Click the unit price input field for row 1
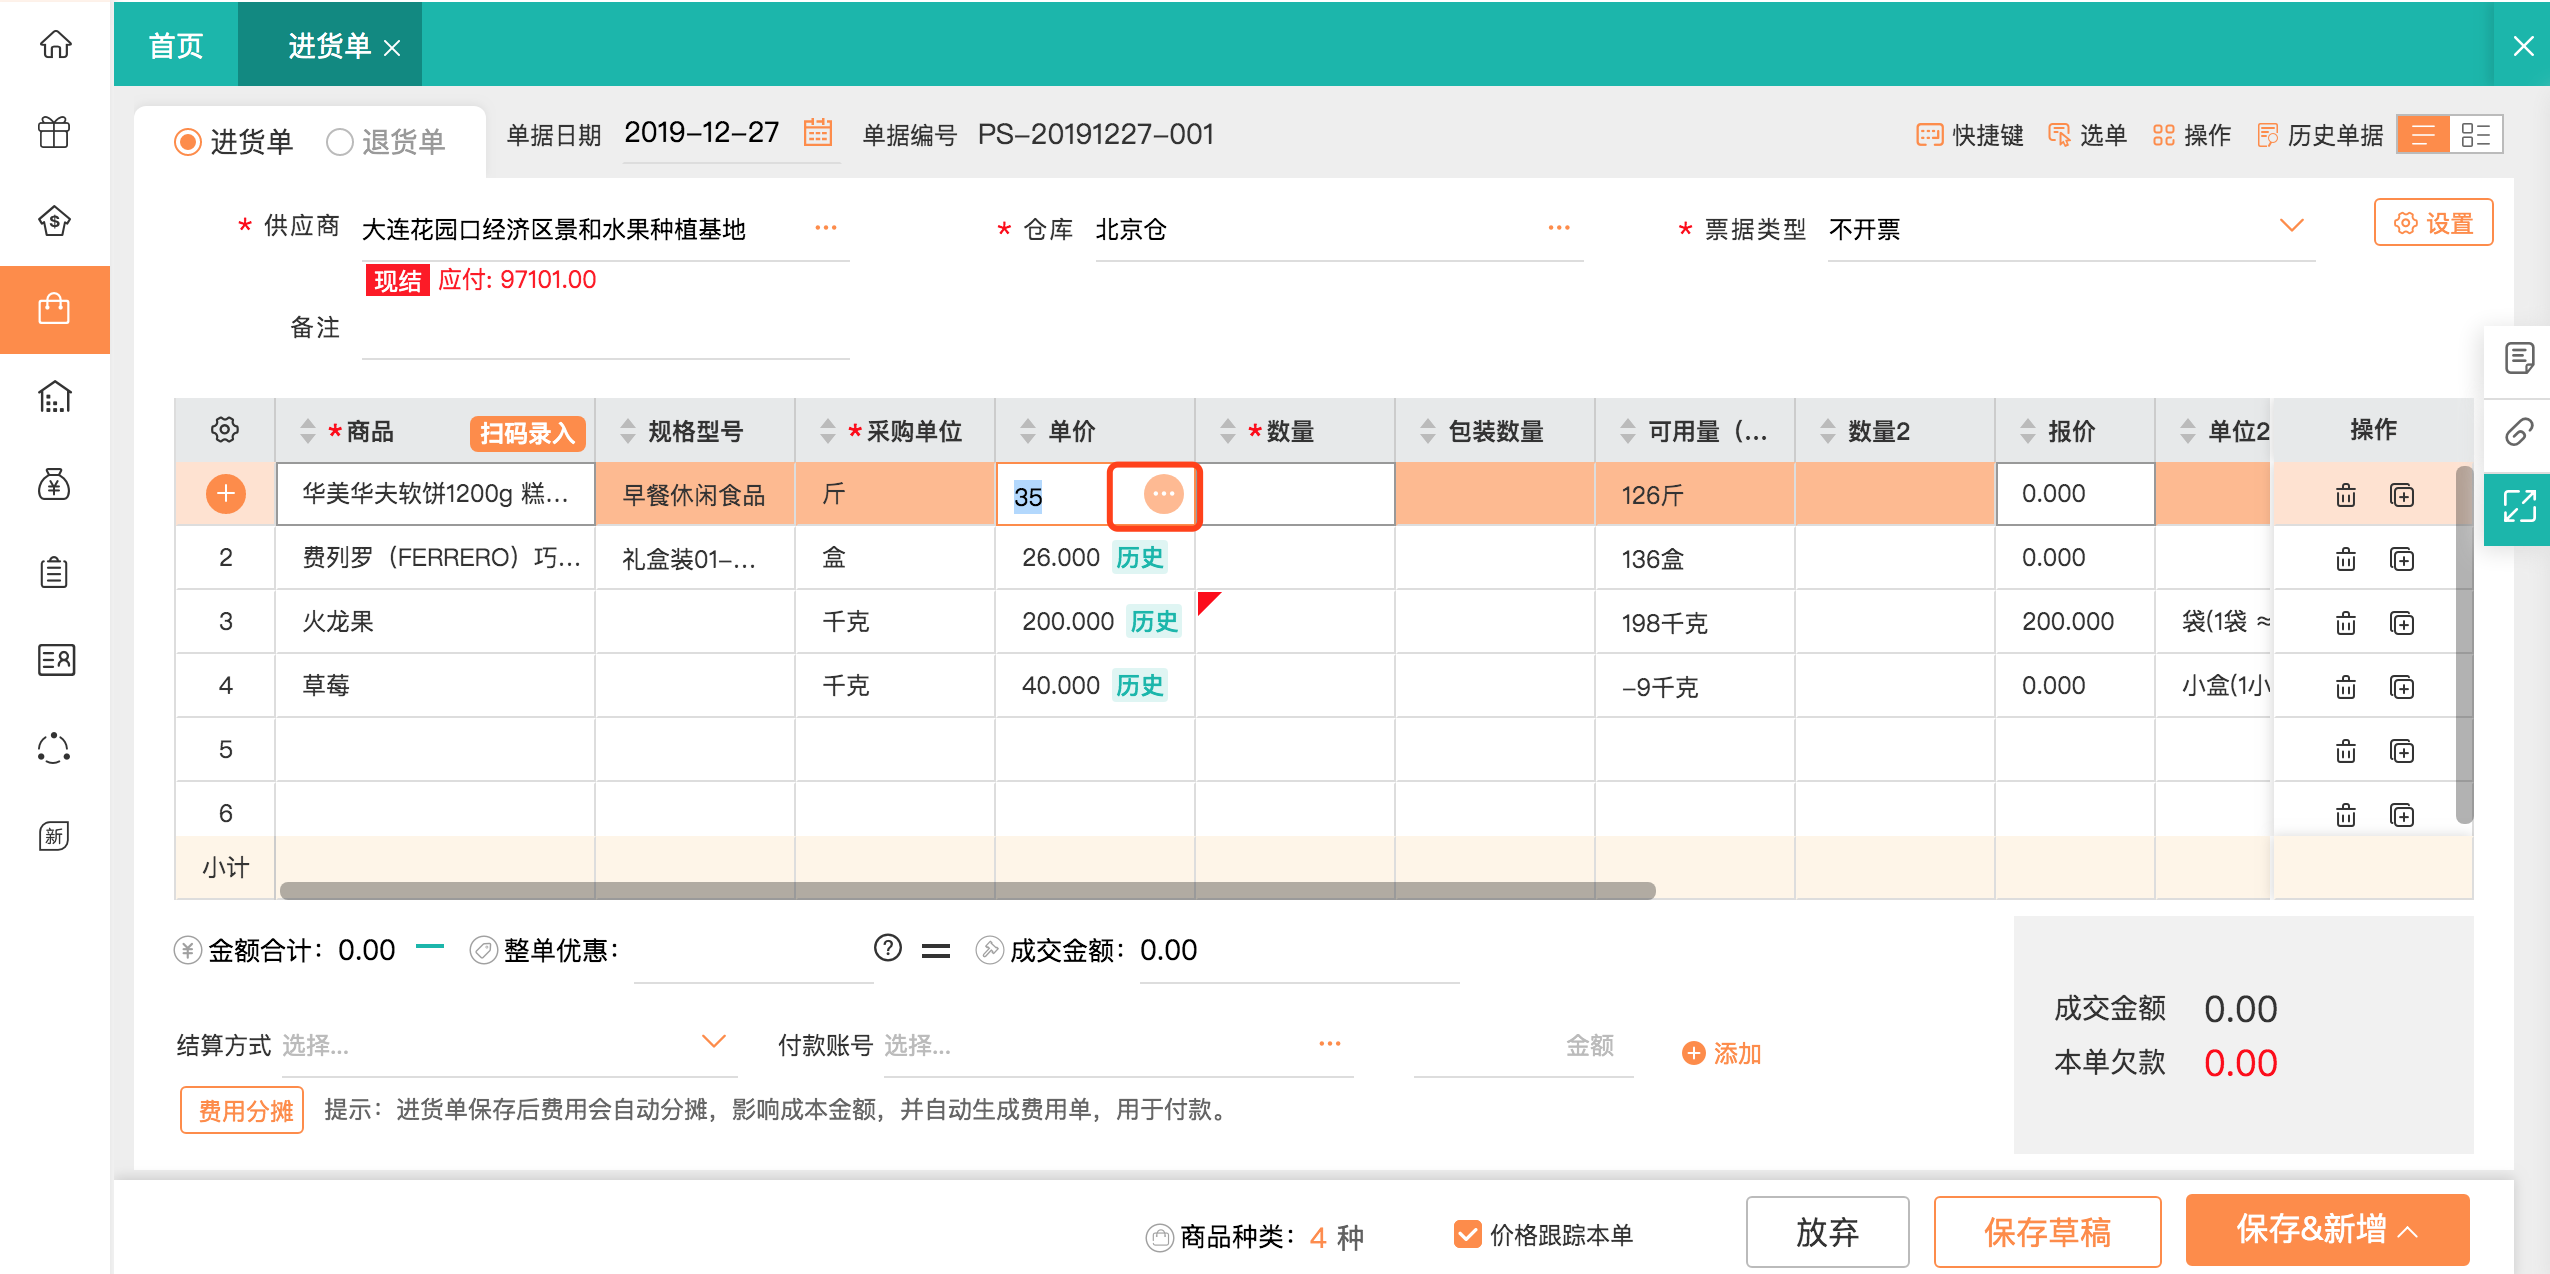This screenshot has height=1274, width=2550. pos(1057,496)
